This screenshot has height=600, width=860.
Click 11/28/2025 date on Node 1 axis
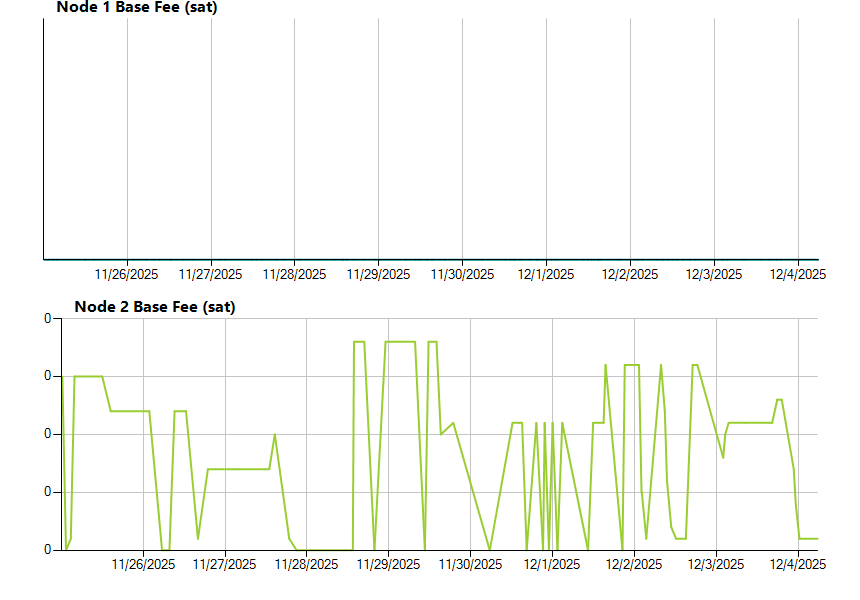point(294,274)
